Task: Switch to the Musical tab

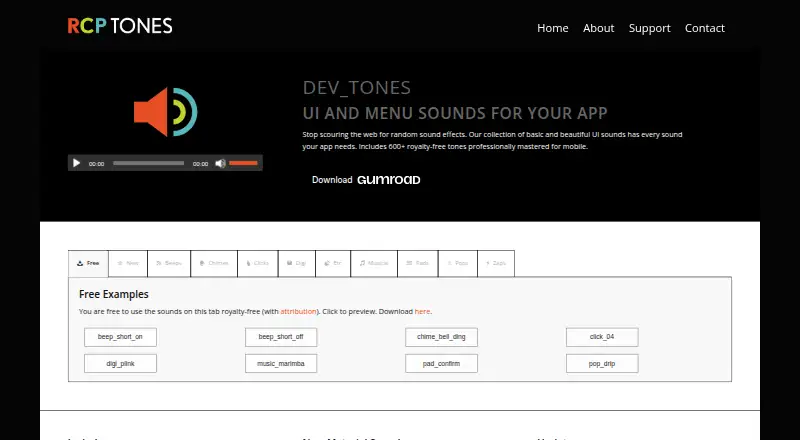Action: (x=374, y=263)
